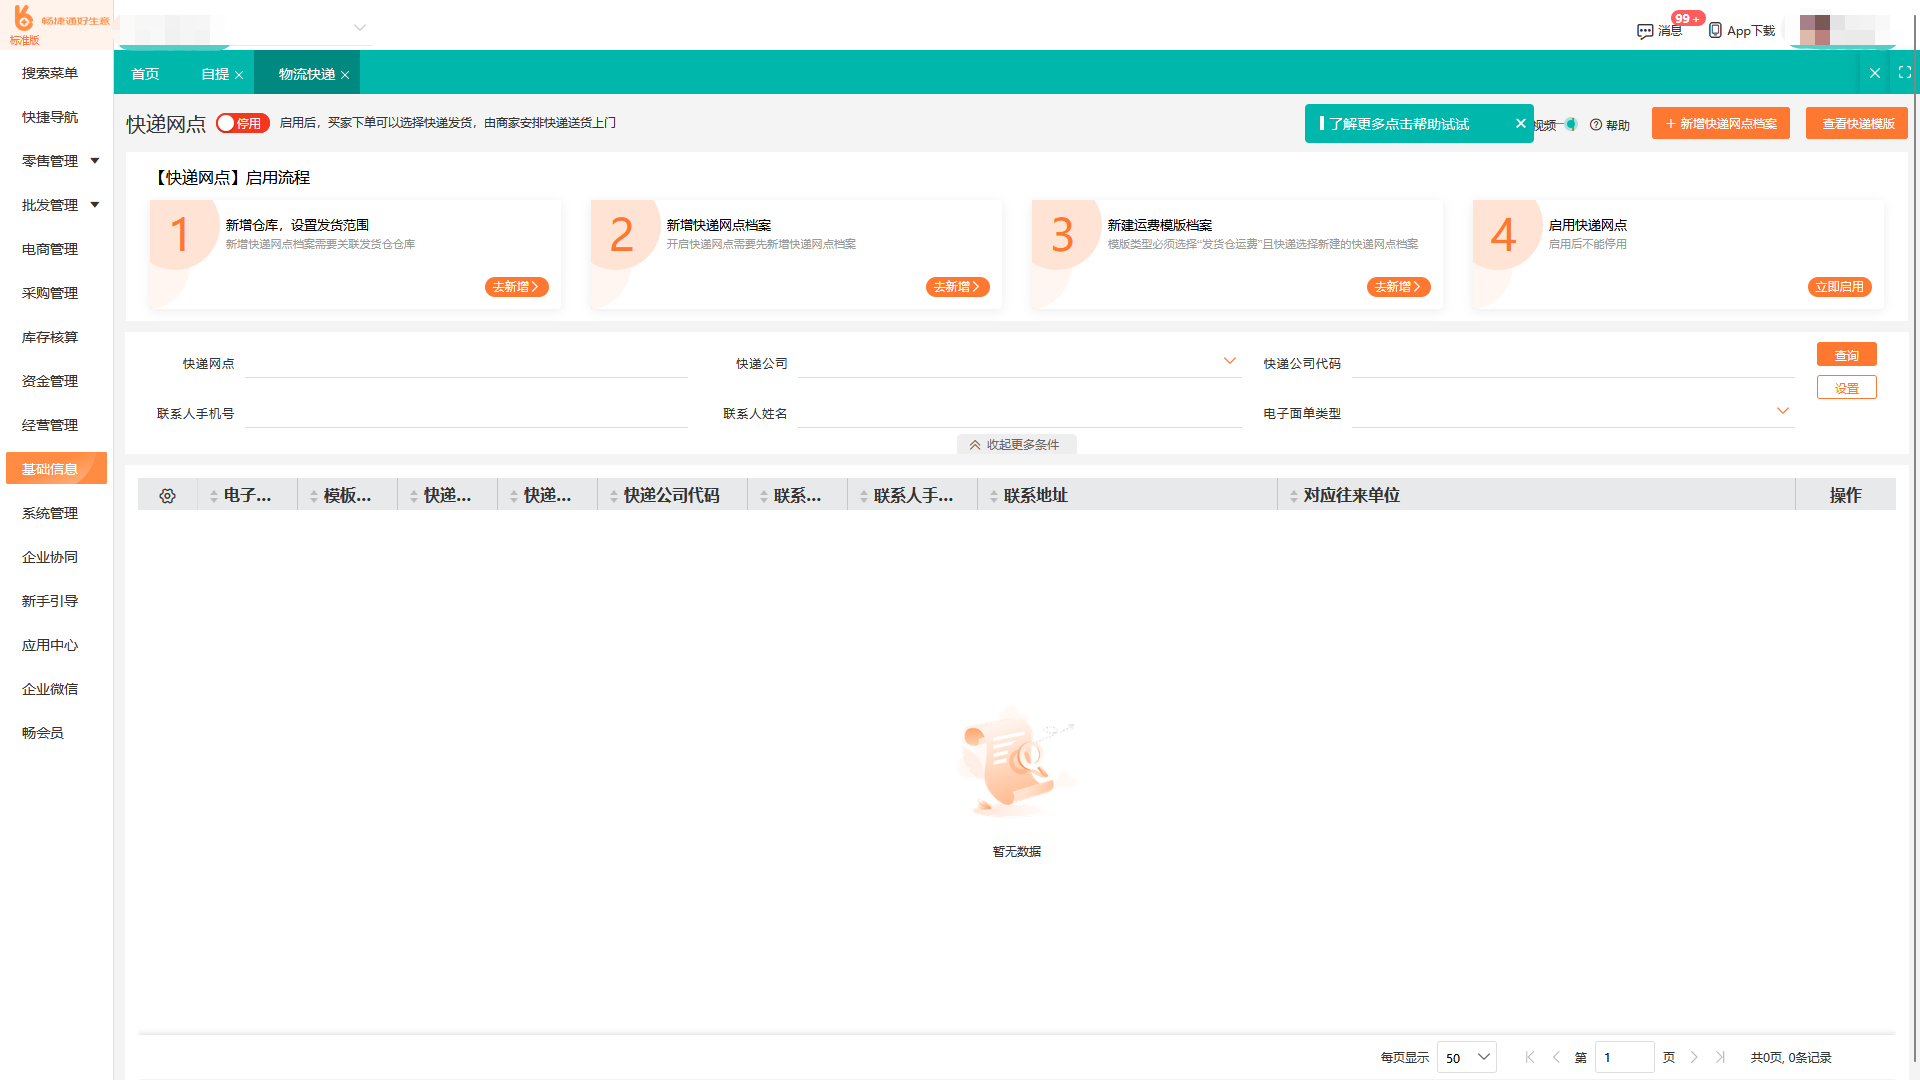Click 首页 tab

(x=145, y=74)
